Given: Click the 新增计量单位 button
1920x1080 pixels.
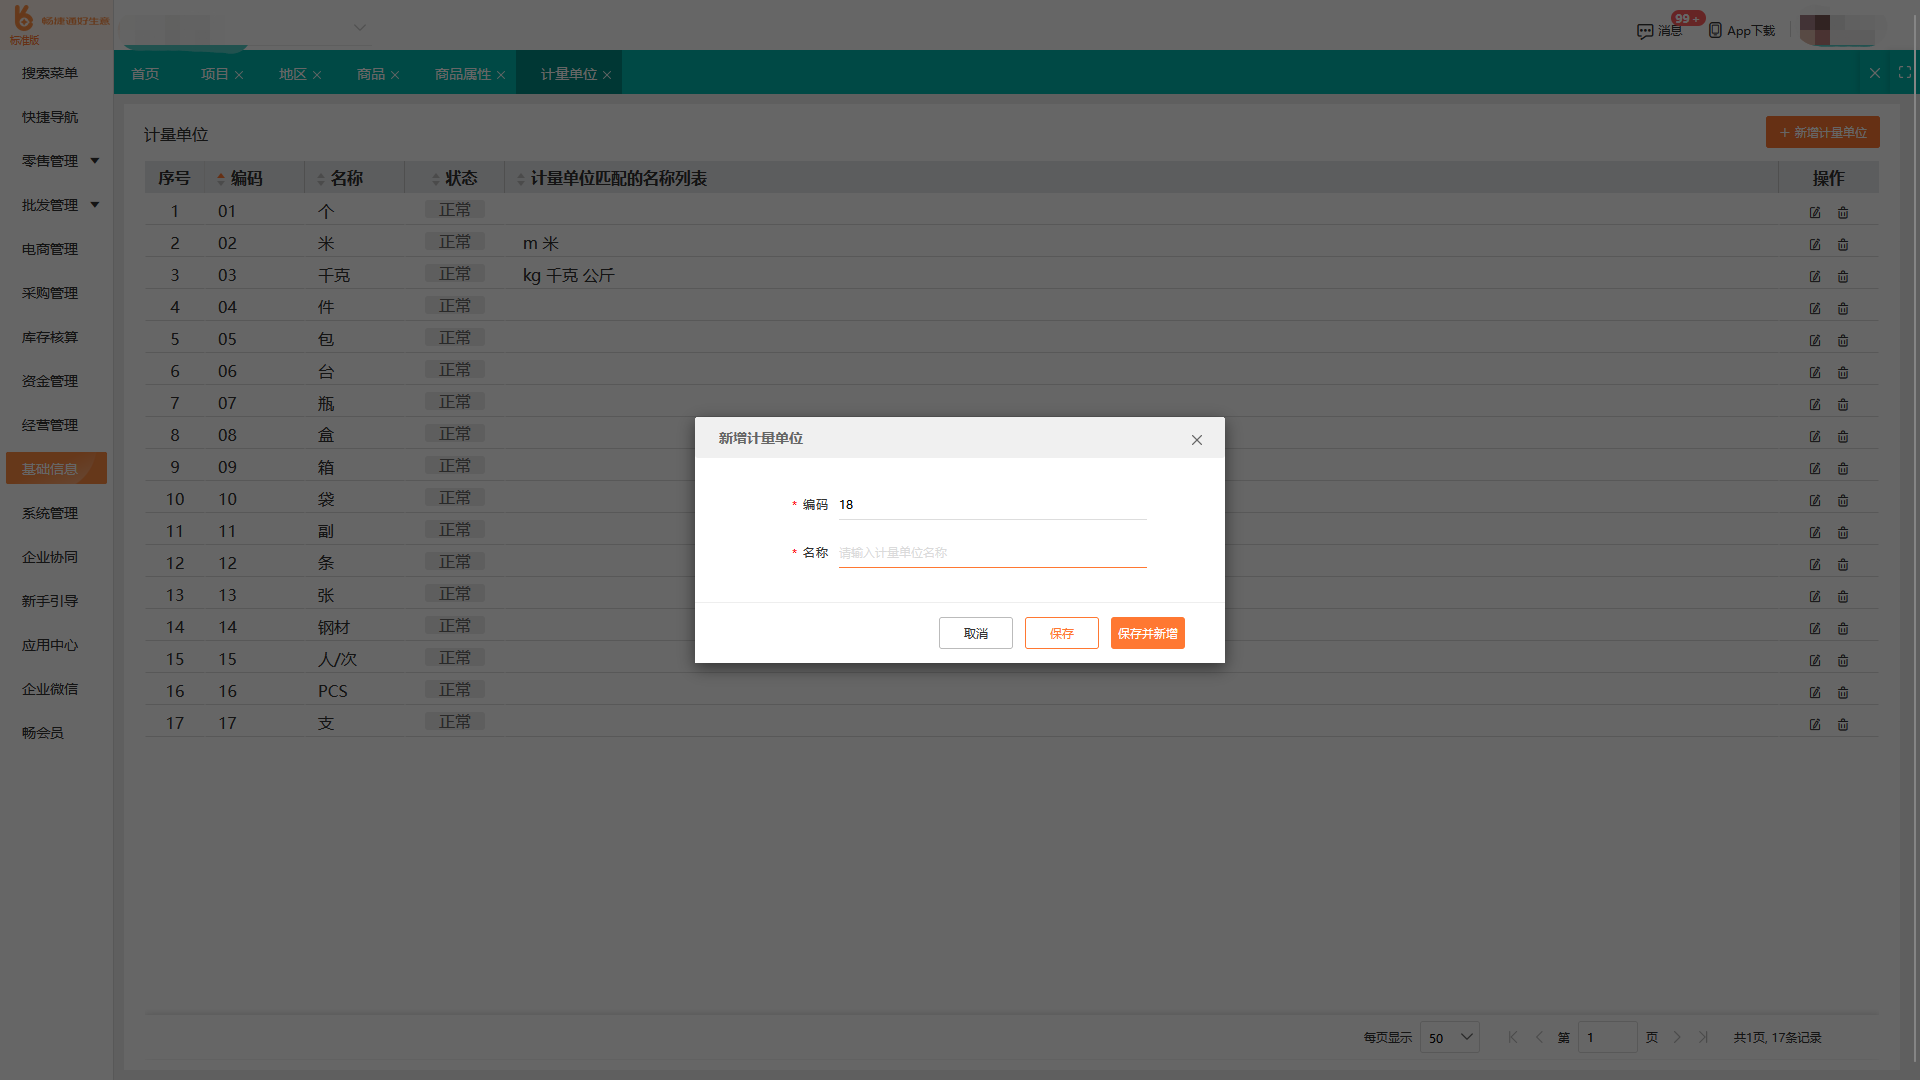Looking at the screenshot, I should pos(1822,132).
